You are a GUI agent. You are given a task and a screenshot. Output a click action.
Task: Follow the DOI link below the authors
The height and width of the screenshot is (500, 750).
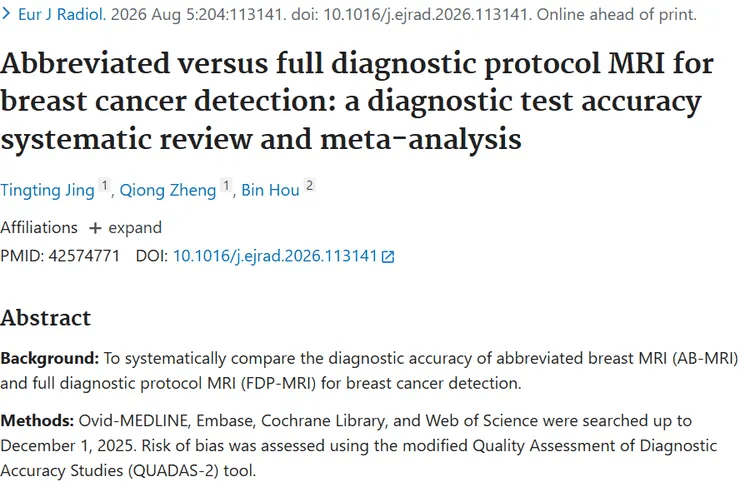pos(275,256)
